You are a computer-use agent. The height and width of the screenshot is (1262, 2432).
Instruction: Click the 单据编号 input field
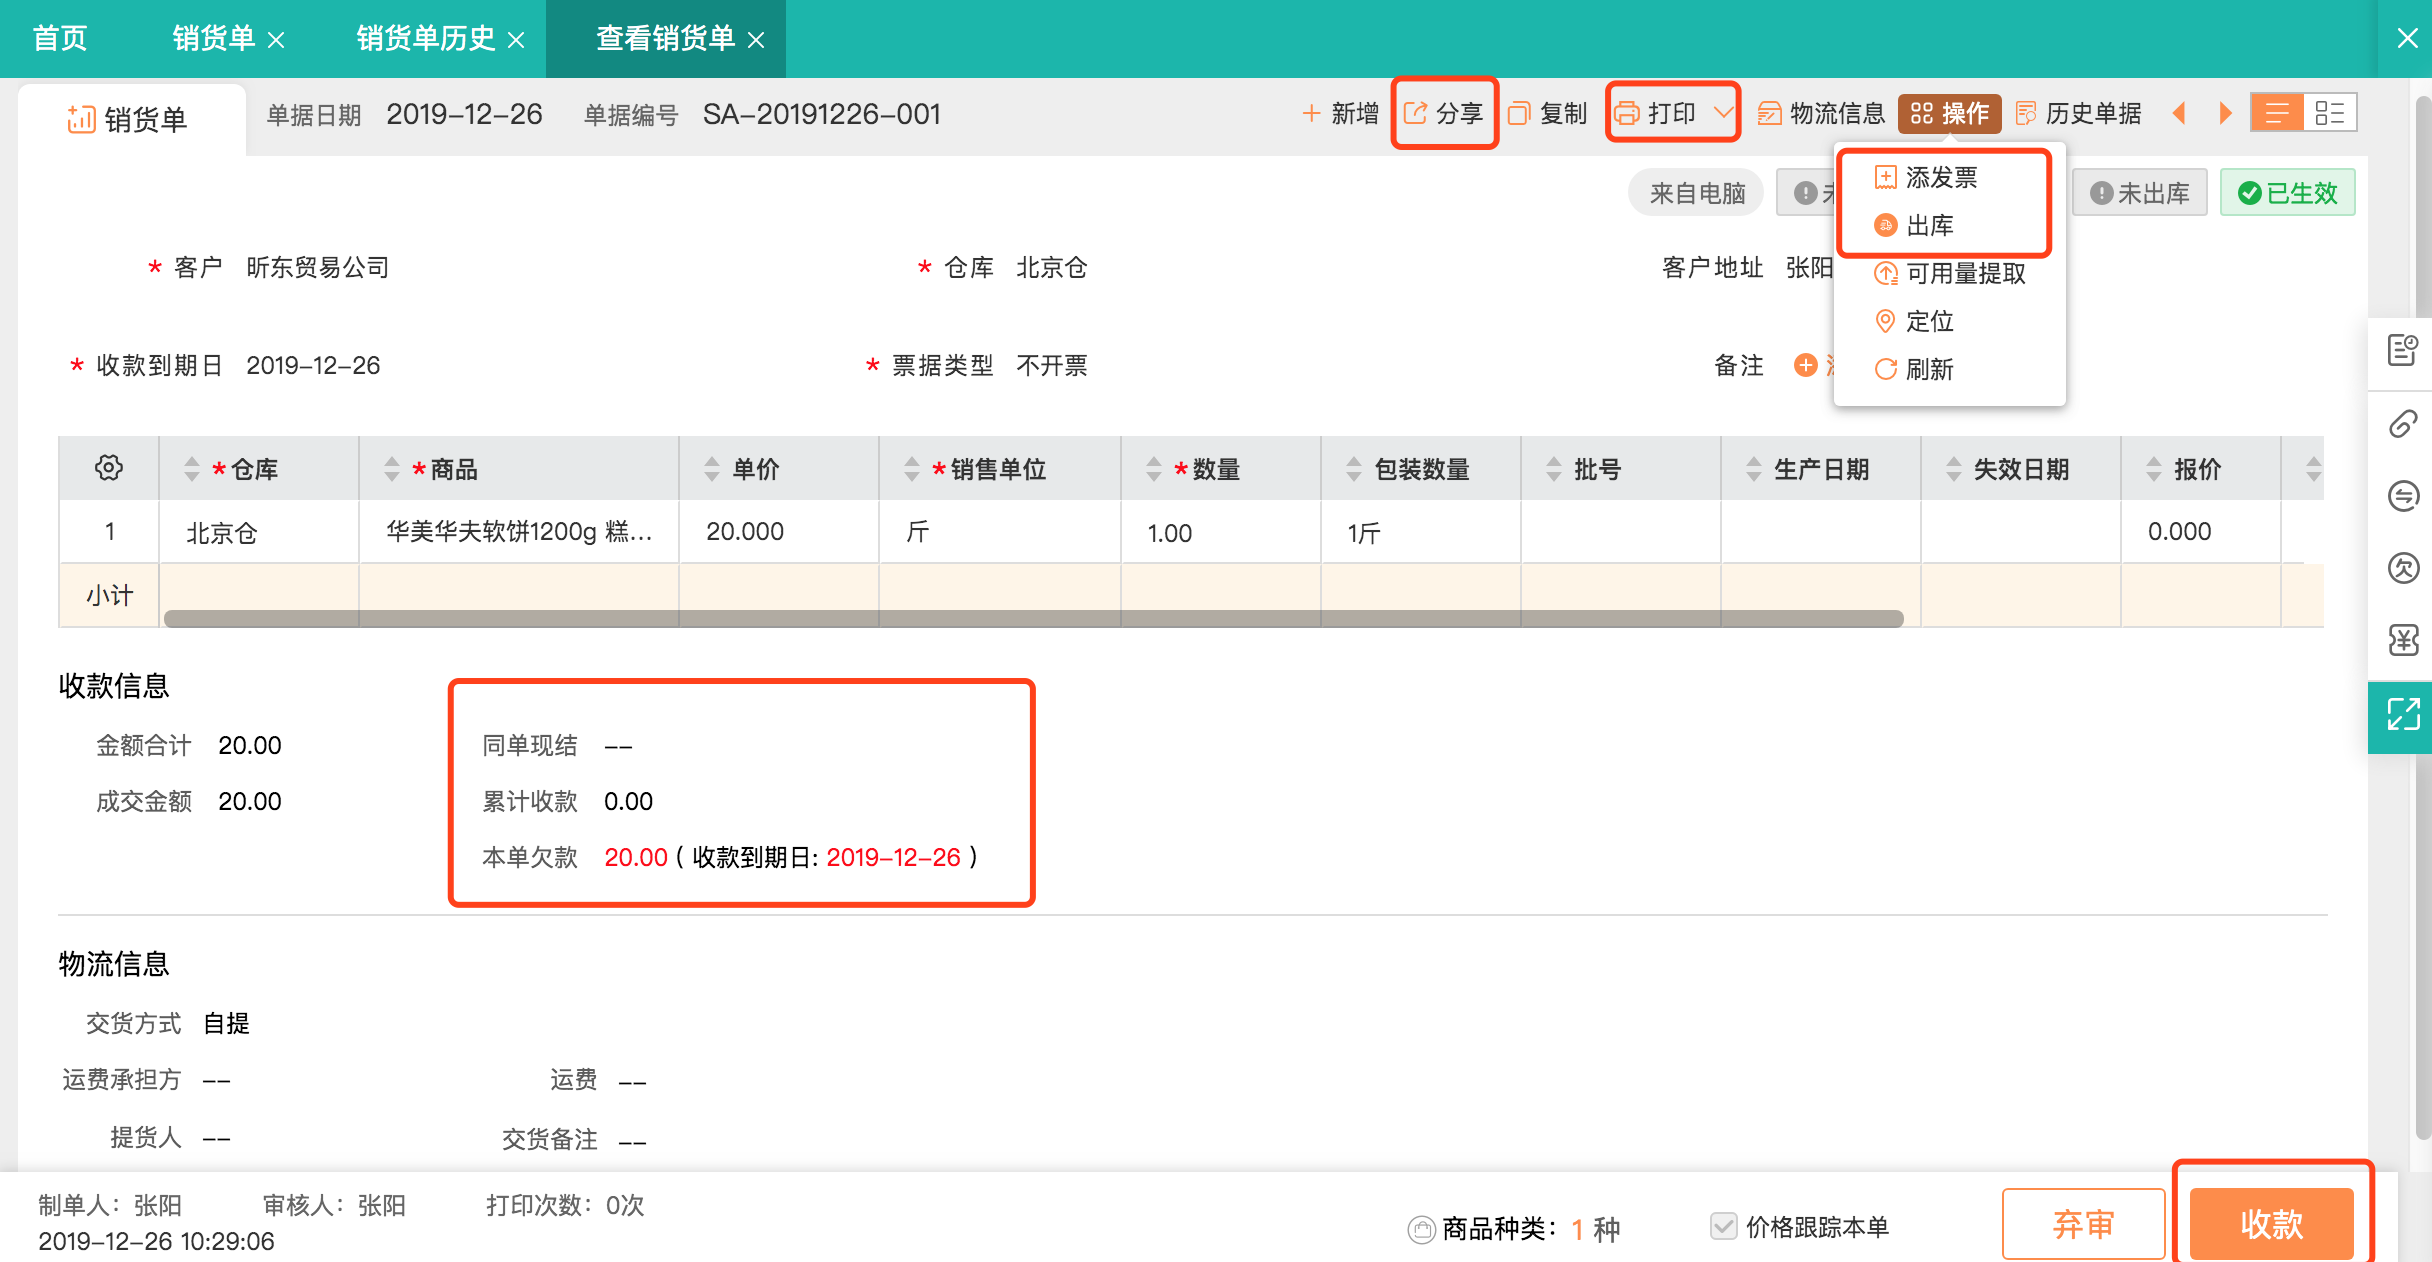click(820, 113)
